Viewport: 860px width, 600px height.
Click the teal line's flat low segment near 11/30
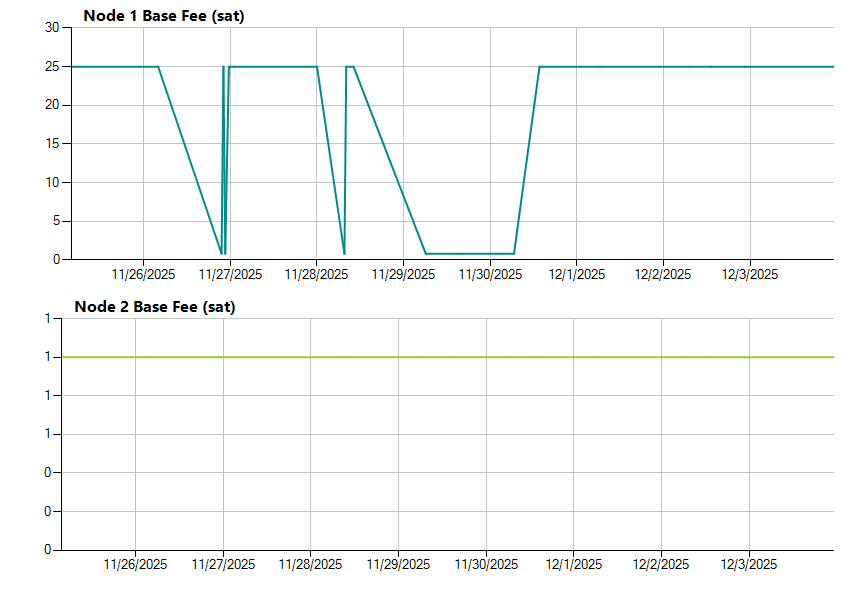(x=470, y=254)
